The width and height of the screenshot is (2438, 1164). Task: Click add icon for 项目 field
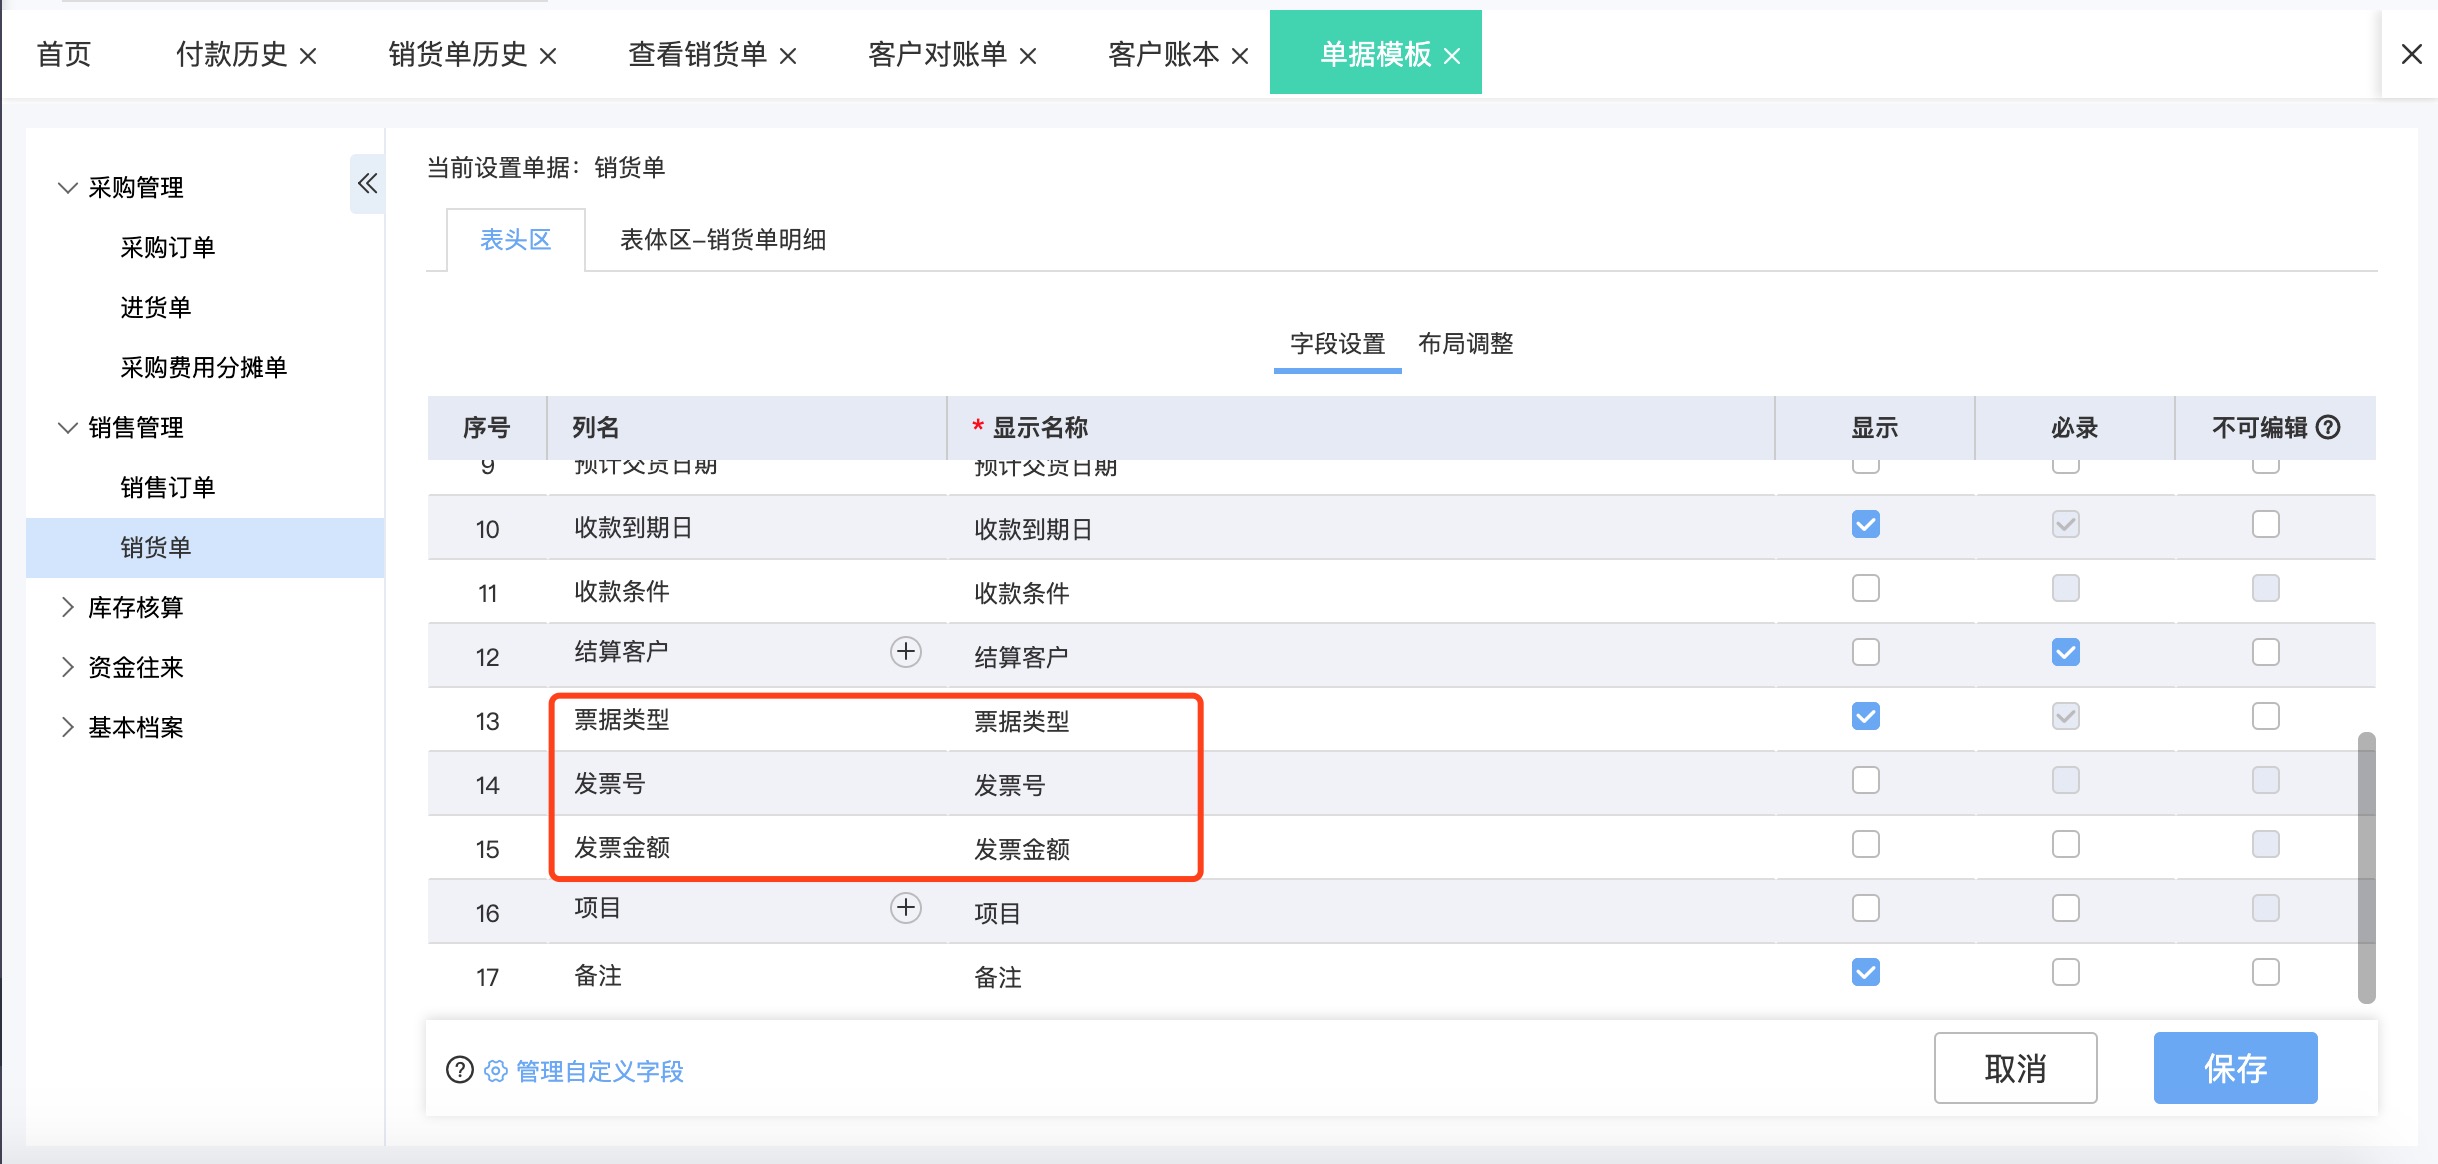click(x=905, y=911)
